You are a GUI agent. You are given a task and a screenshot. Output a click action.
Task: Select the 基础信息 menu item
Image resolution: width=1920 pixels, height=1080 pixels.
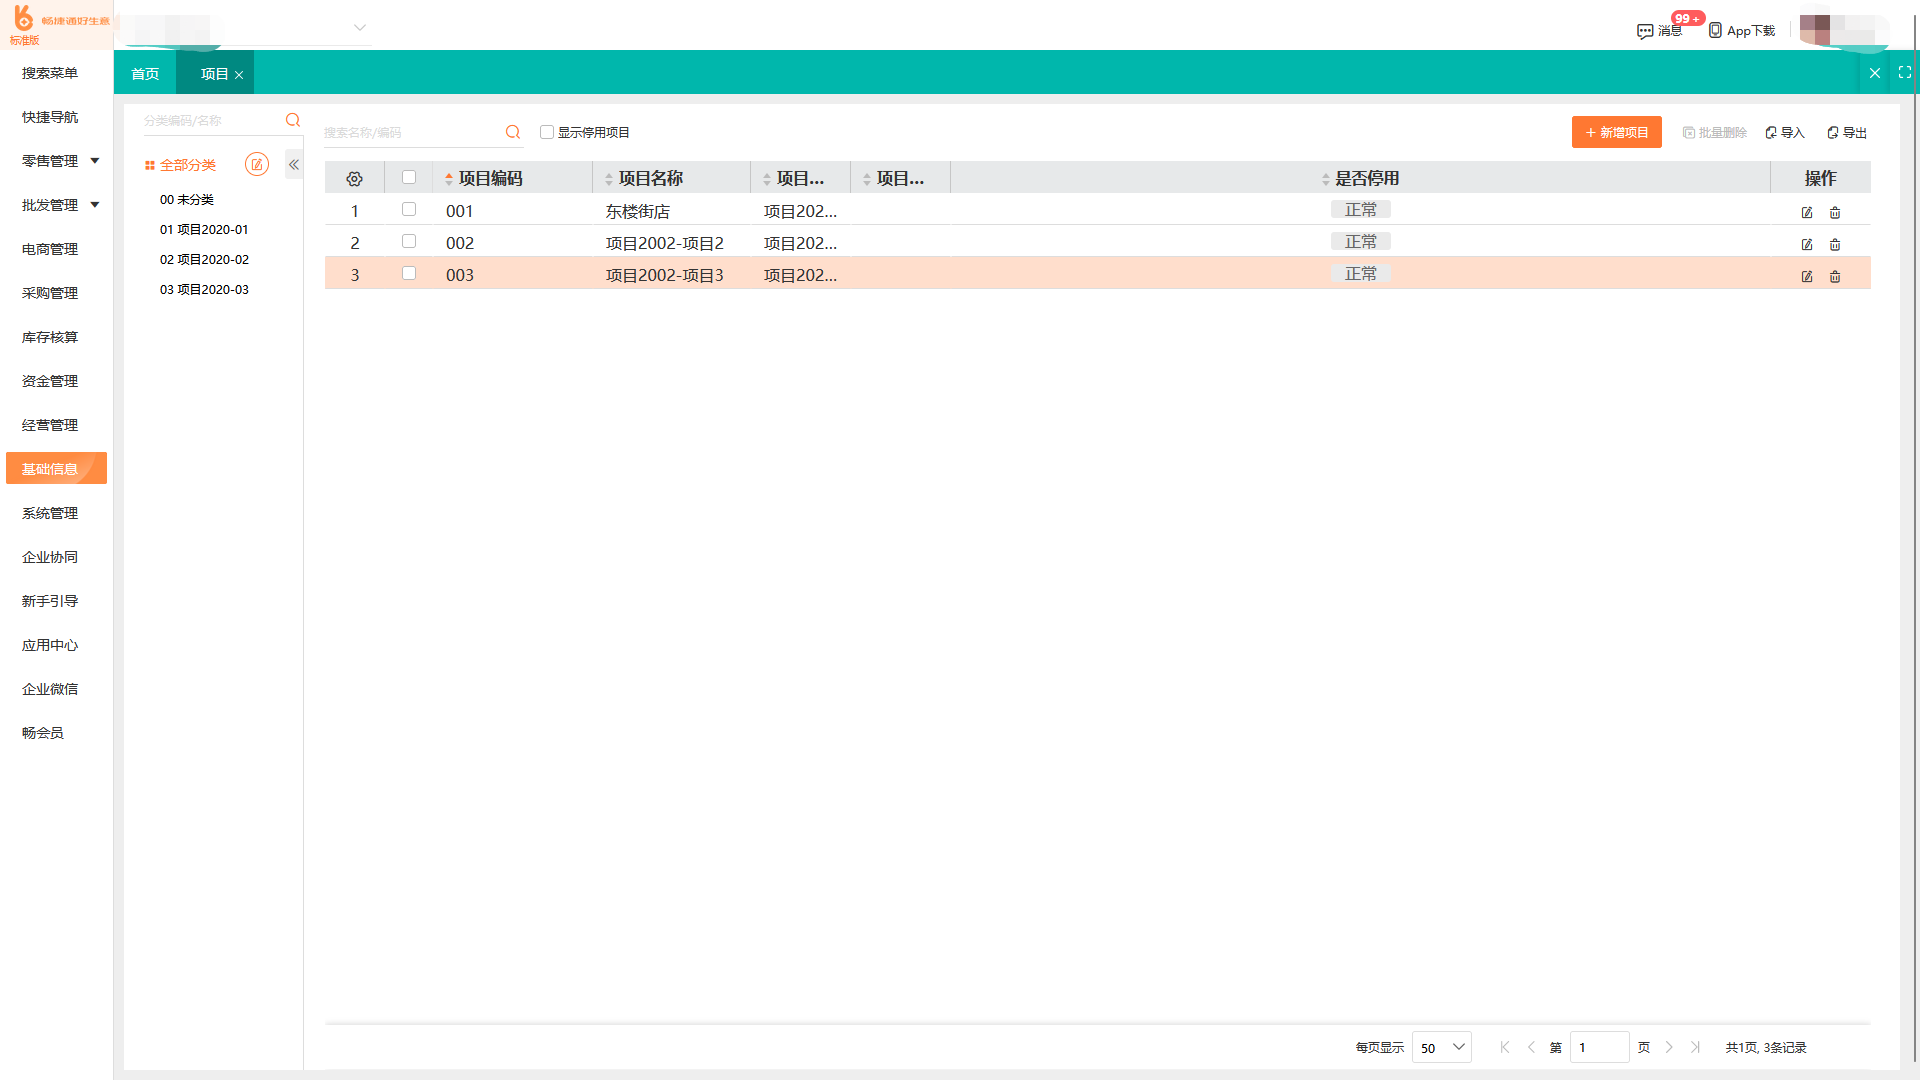point(54,468)
